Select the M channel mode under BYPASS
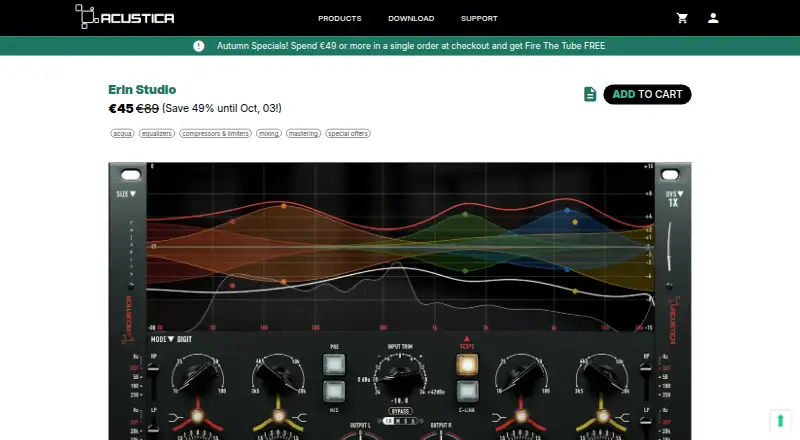The image size is (800, 440). click(398, 421)
